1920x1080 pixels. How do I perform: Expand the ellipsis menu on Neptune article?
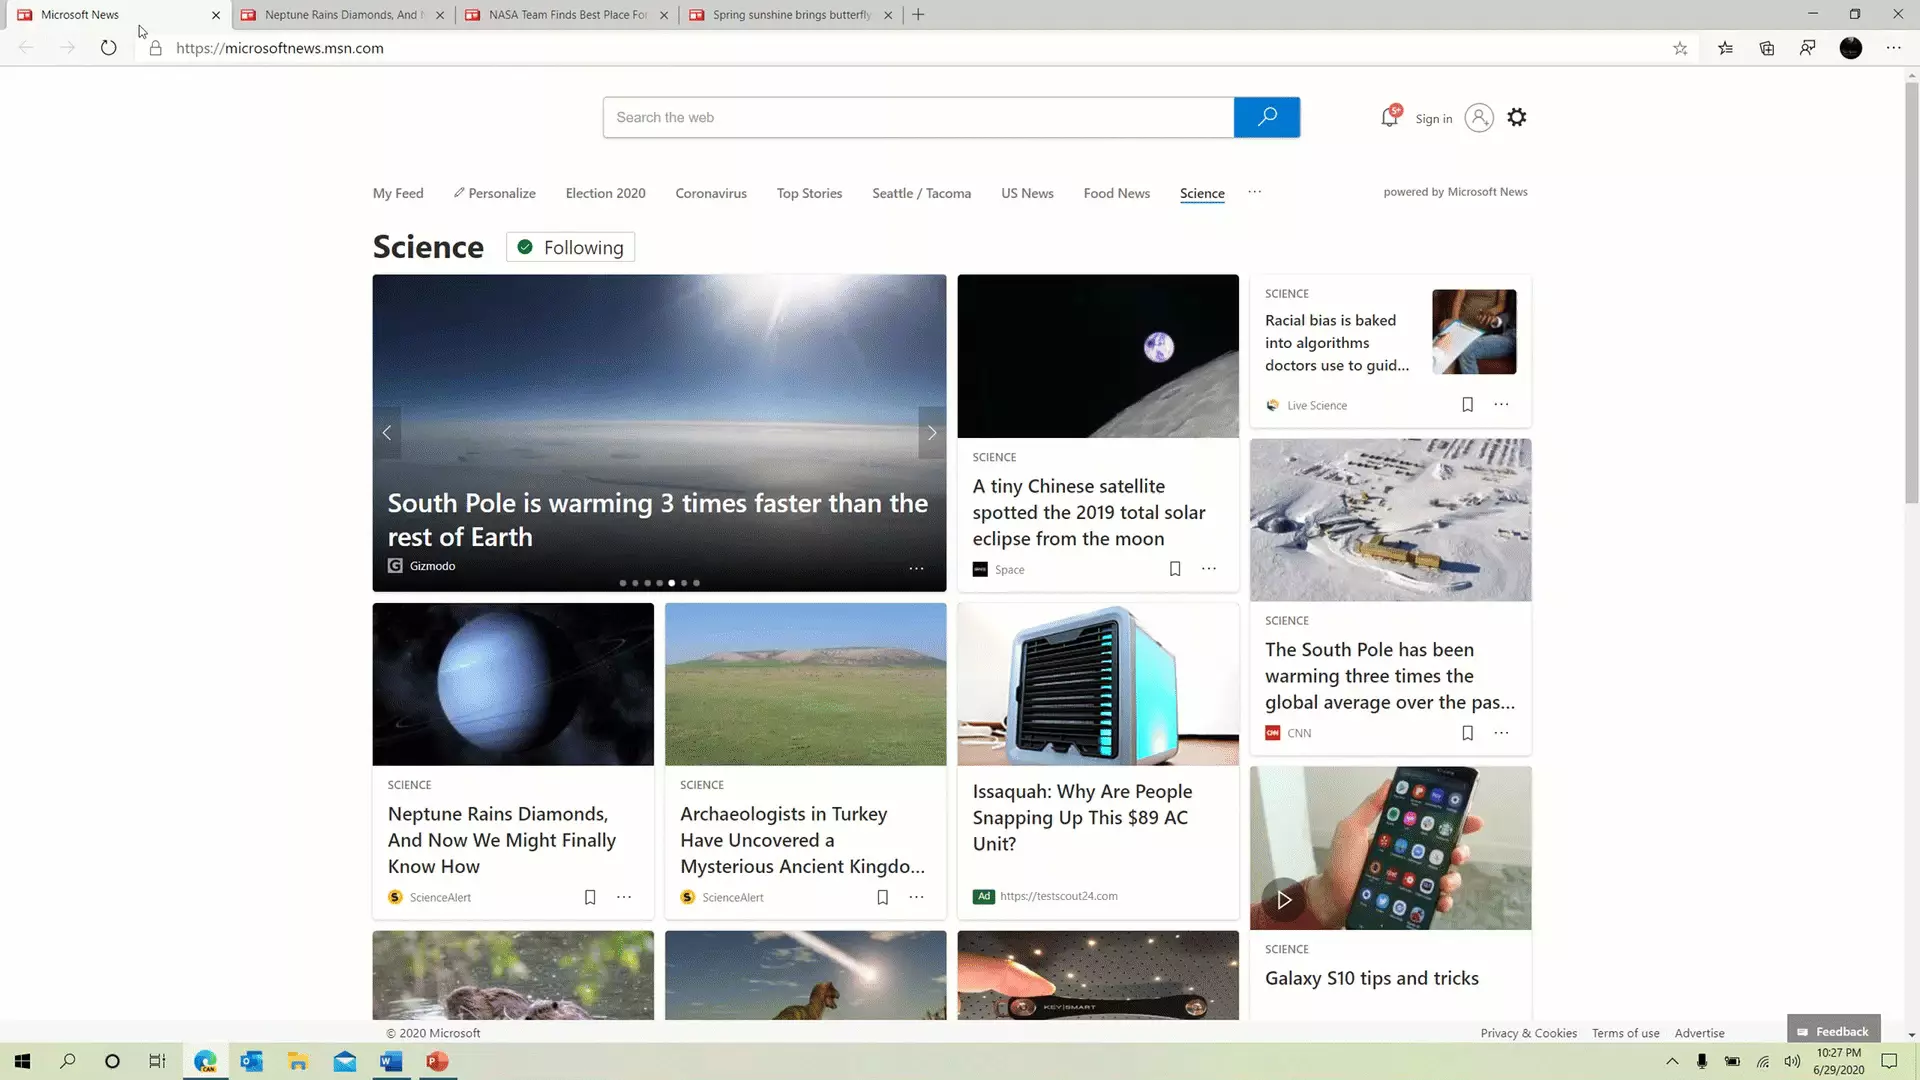coord(624,897)
